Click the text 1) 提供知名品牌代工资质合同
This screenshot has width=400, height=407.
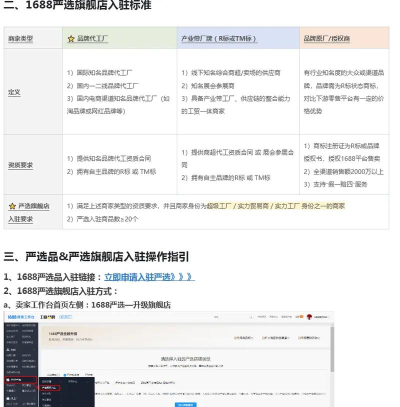pyautogui.click(x=109, y=158)
